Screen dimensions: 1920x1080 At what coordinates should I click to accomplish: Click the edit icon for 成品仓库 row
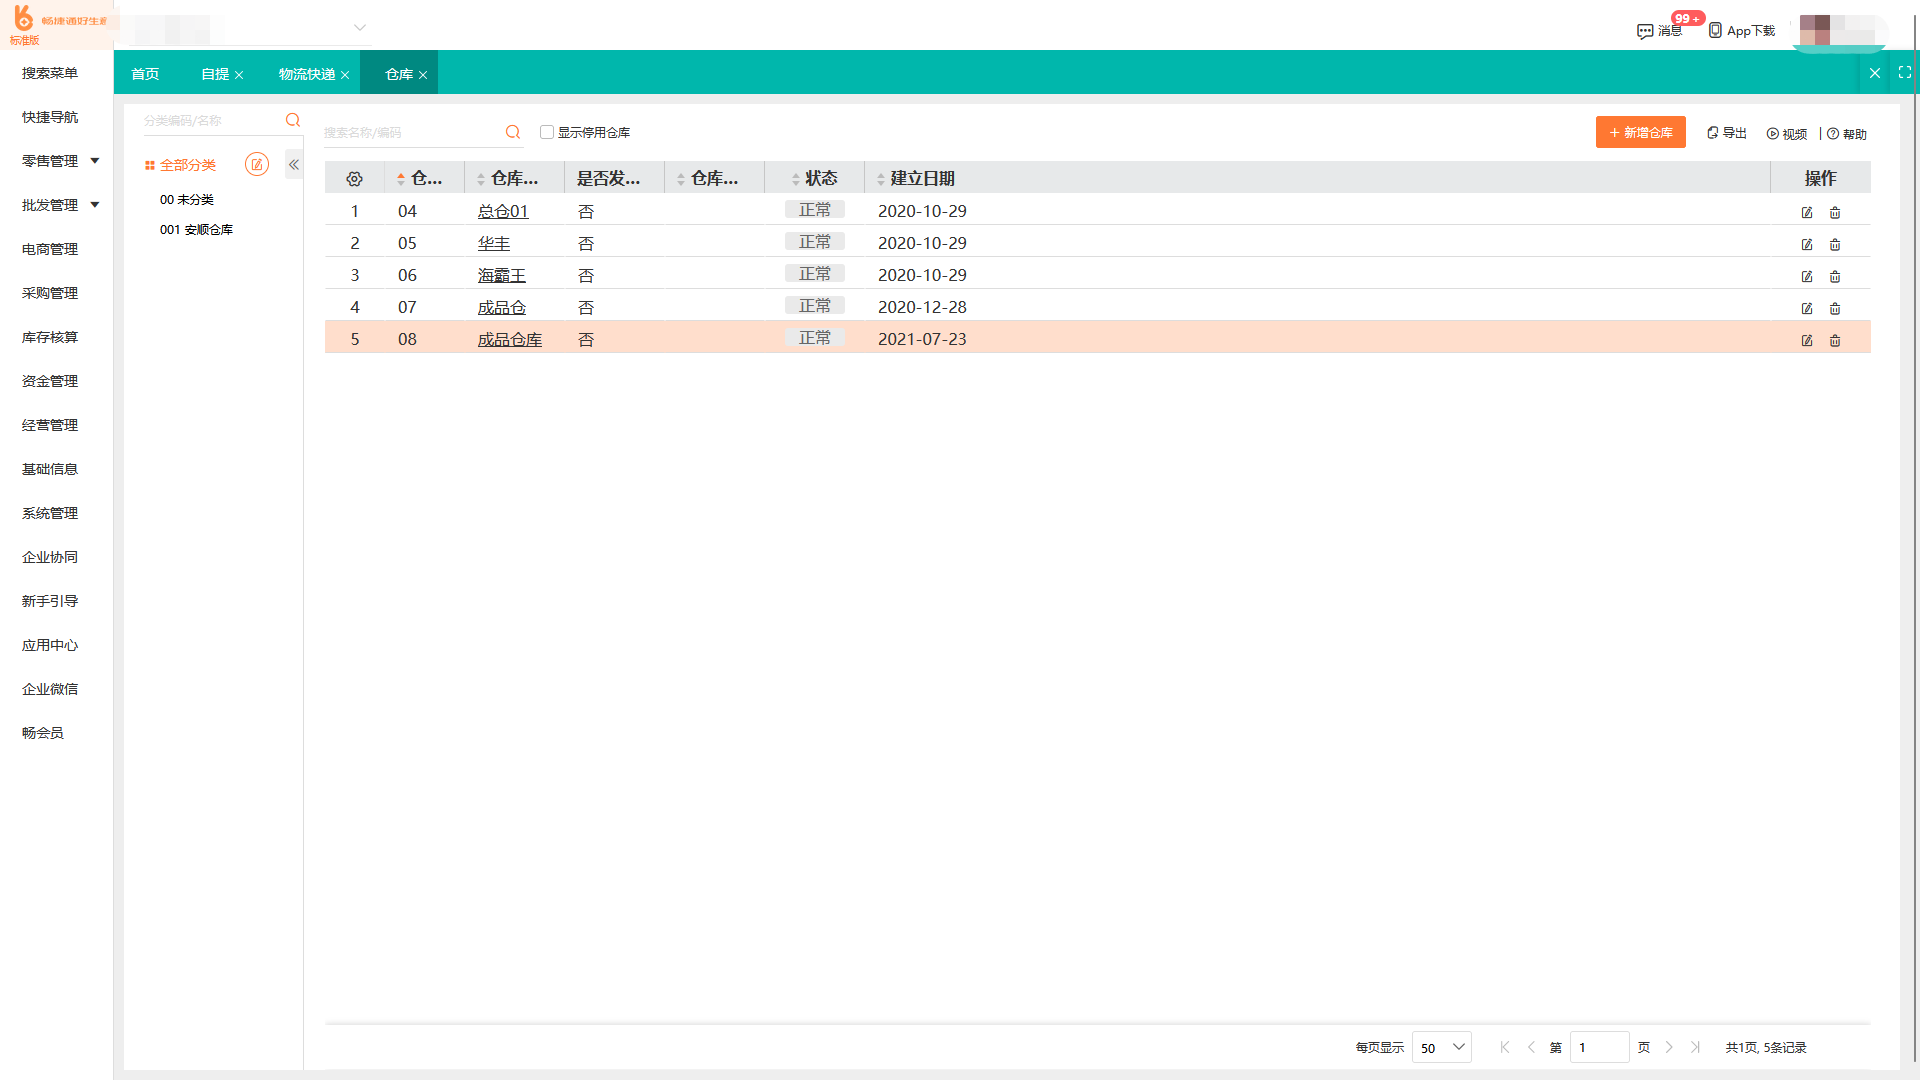pyautogui.click(x=1807, y=339)
